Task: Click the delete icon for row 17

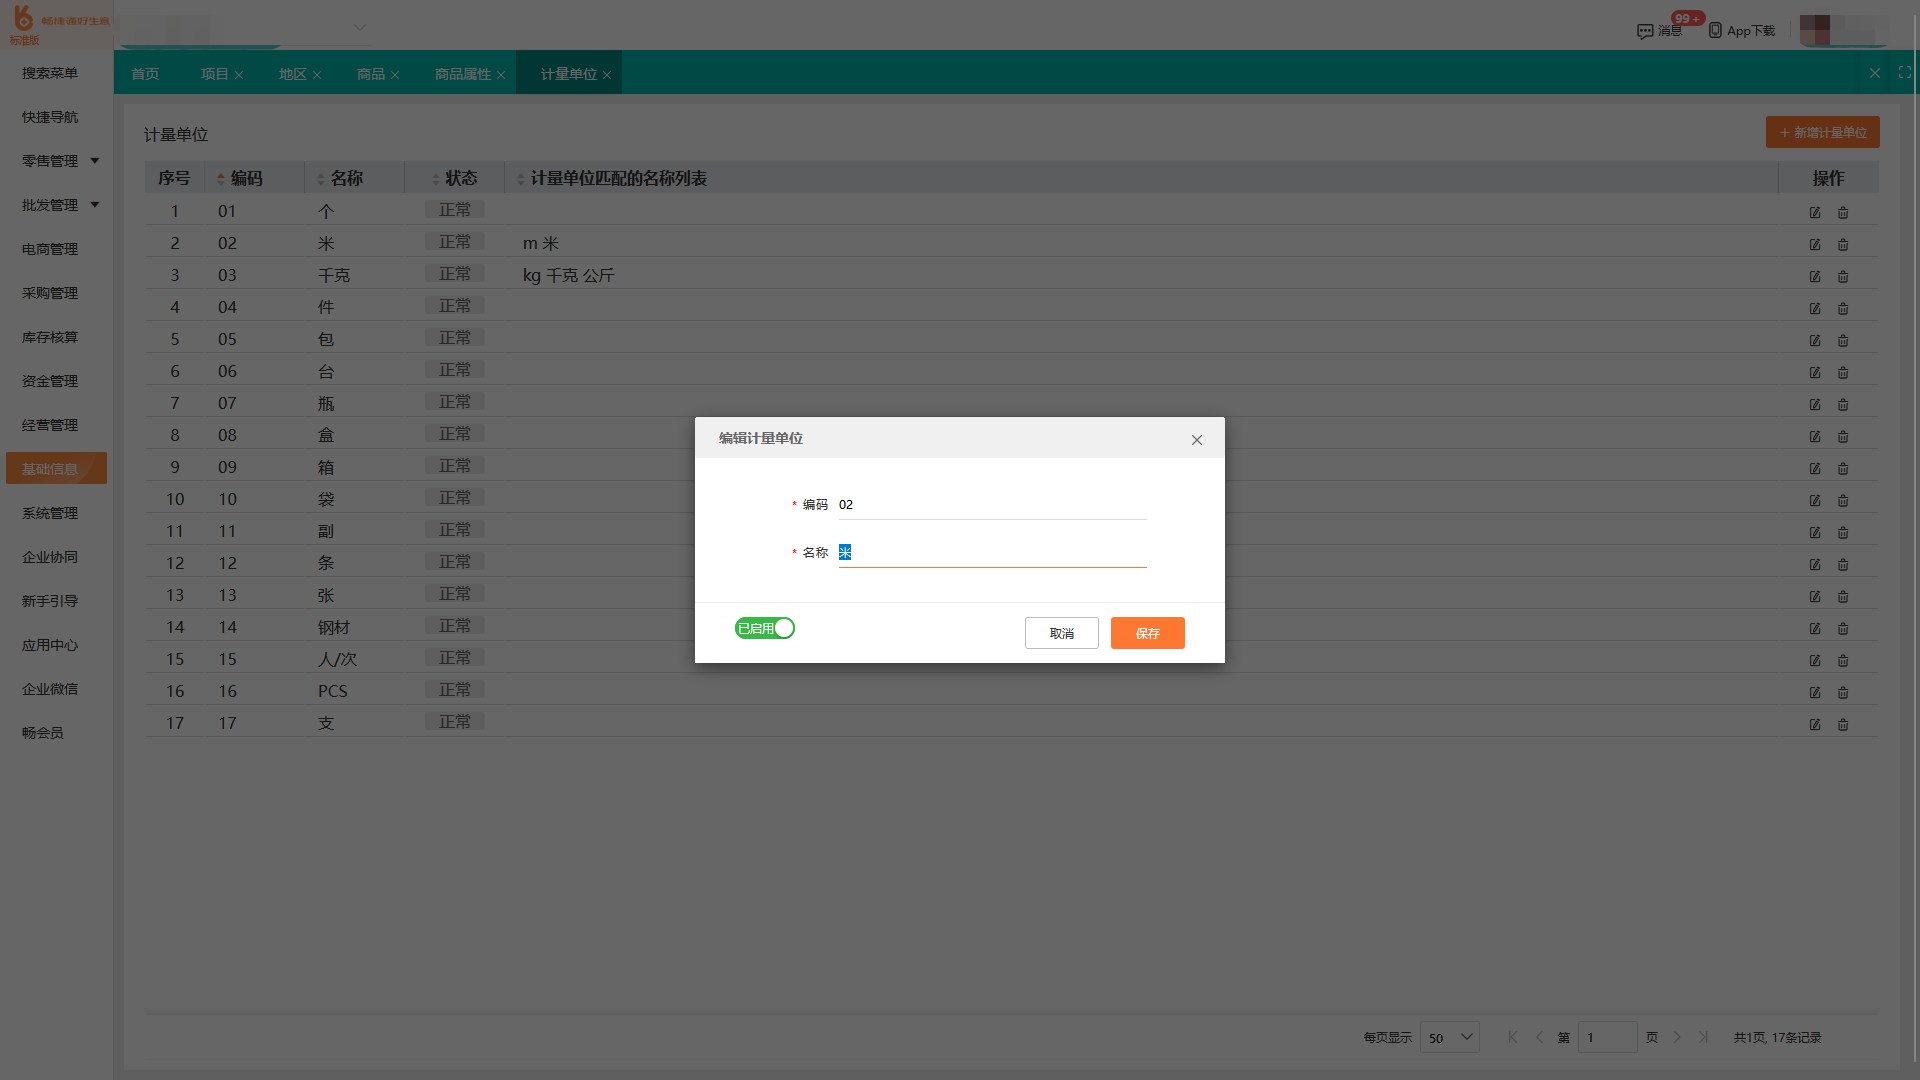Action: coord(1844,724)
